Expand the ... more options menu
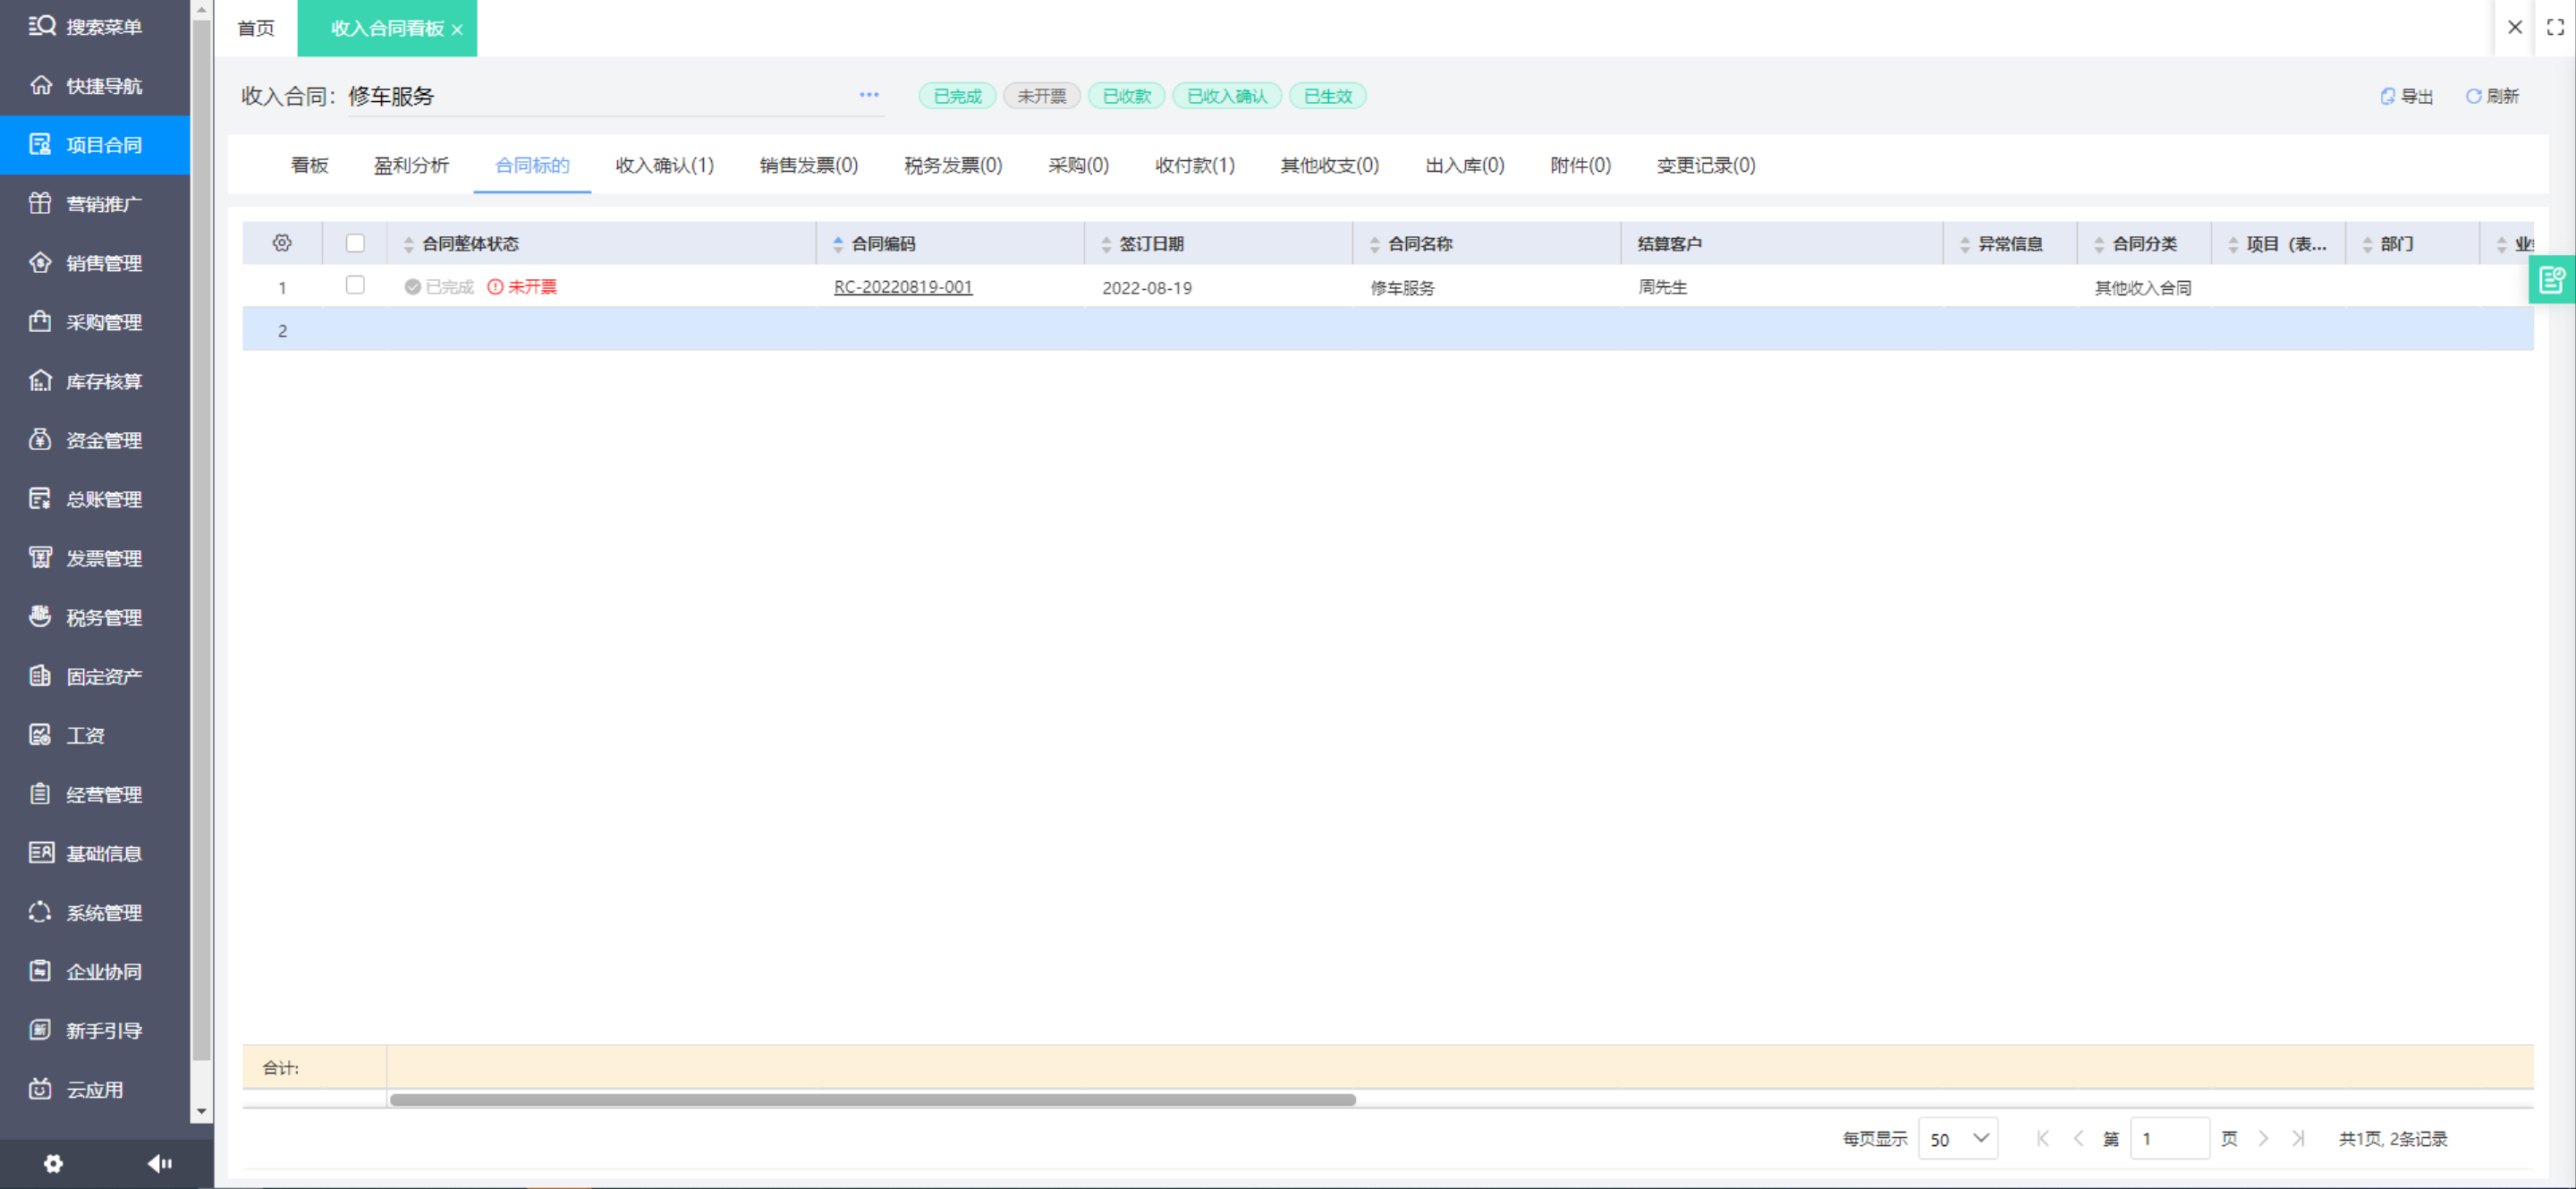 [869, 94]
